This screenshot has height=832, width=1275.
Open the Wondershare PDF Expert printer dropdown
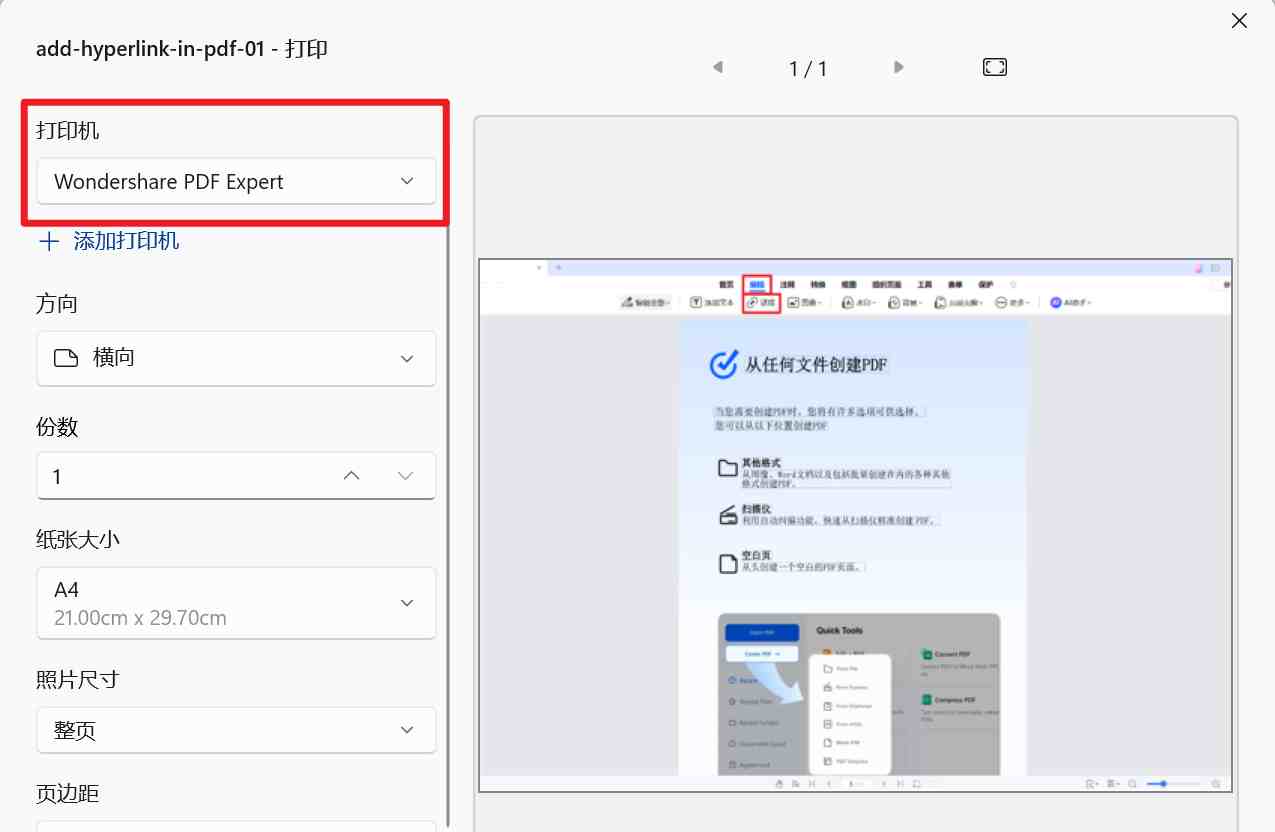[236, 182]
